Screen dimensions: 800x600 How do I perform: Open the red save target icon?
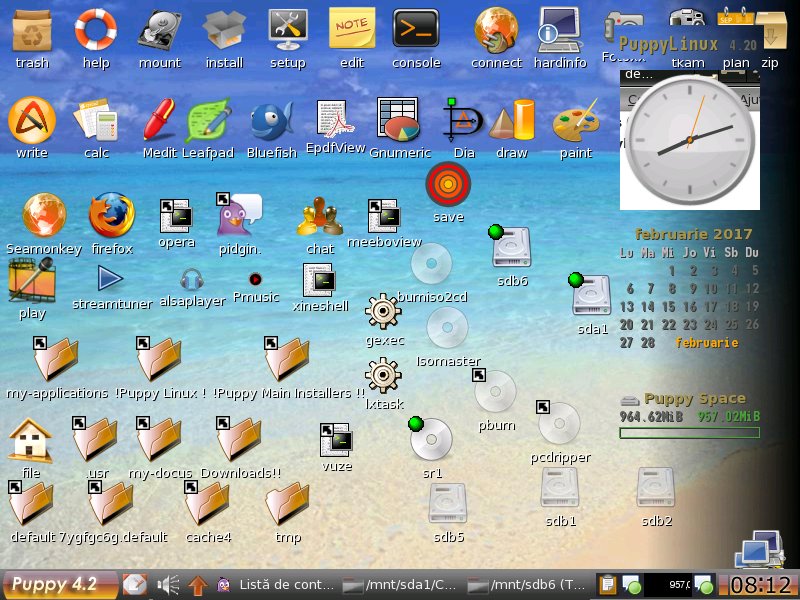[448, 184]
